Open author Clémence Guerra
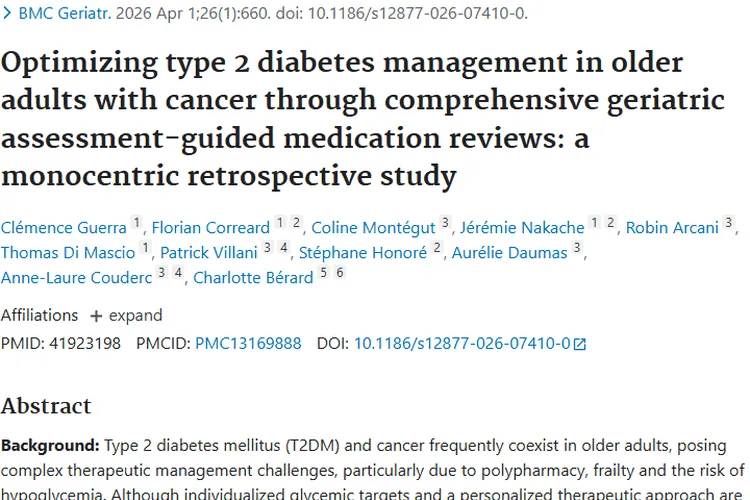The image size is (750, 500). (x=64, y=228)
